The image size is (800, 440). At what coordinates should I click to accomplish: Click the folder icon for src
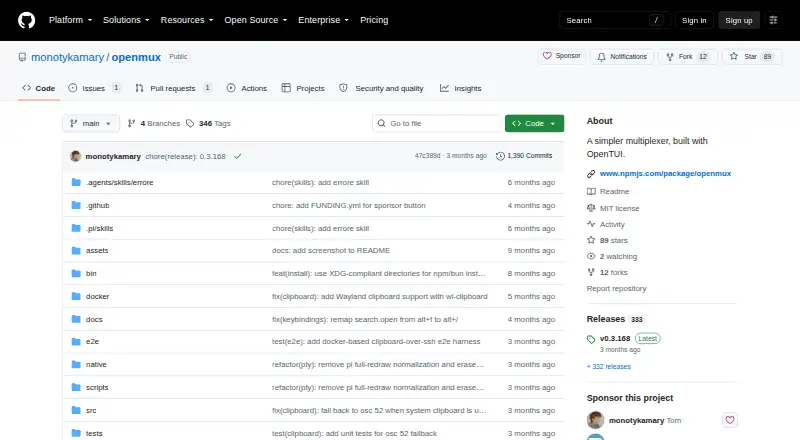[x=76, y=410]
